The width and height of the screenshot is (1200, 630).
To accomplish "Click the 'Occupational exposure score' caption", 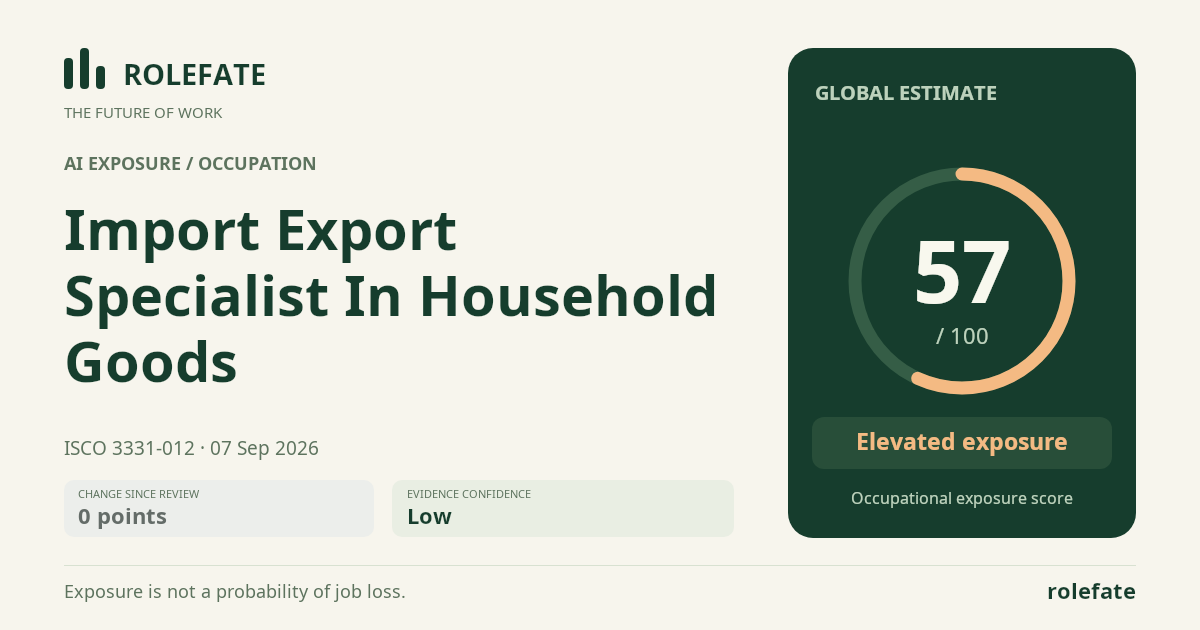I will point(962,498).
